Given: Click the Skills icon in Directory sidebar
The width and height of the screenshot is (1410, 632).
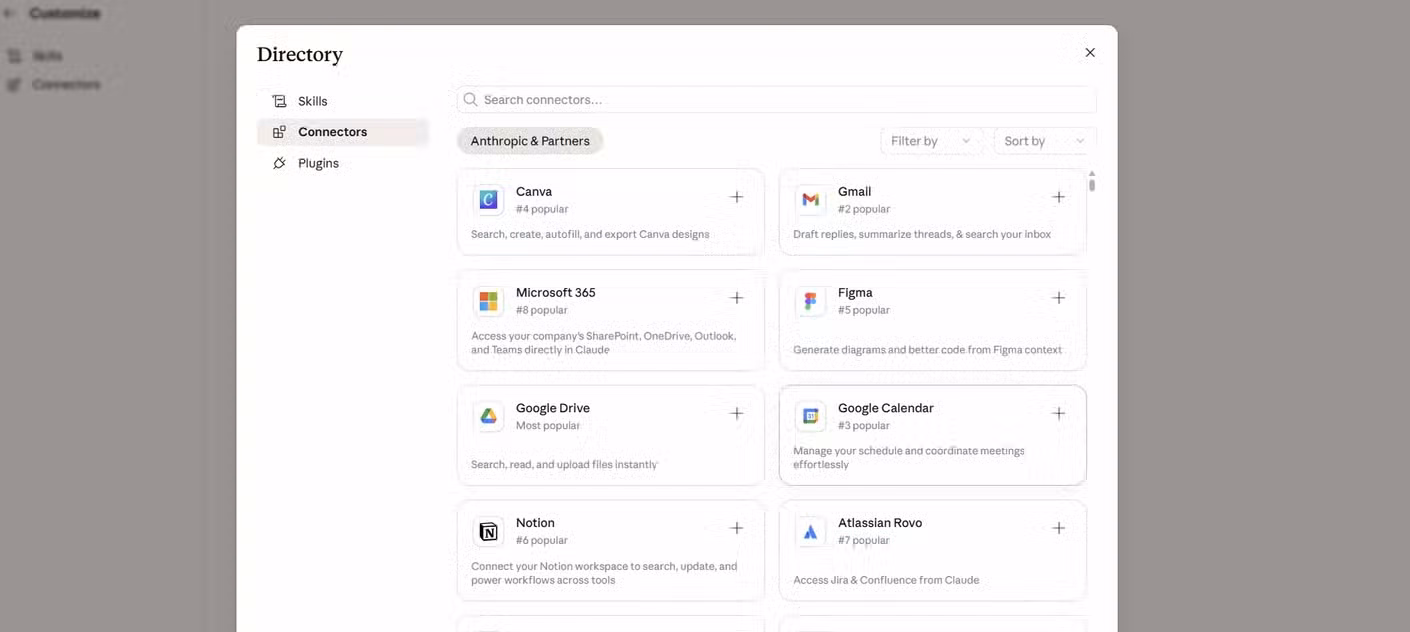Looking at the screenshot, I should (279, 101).
